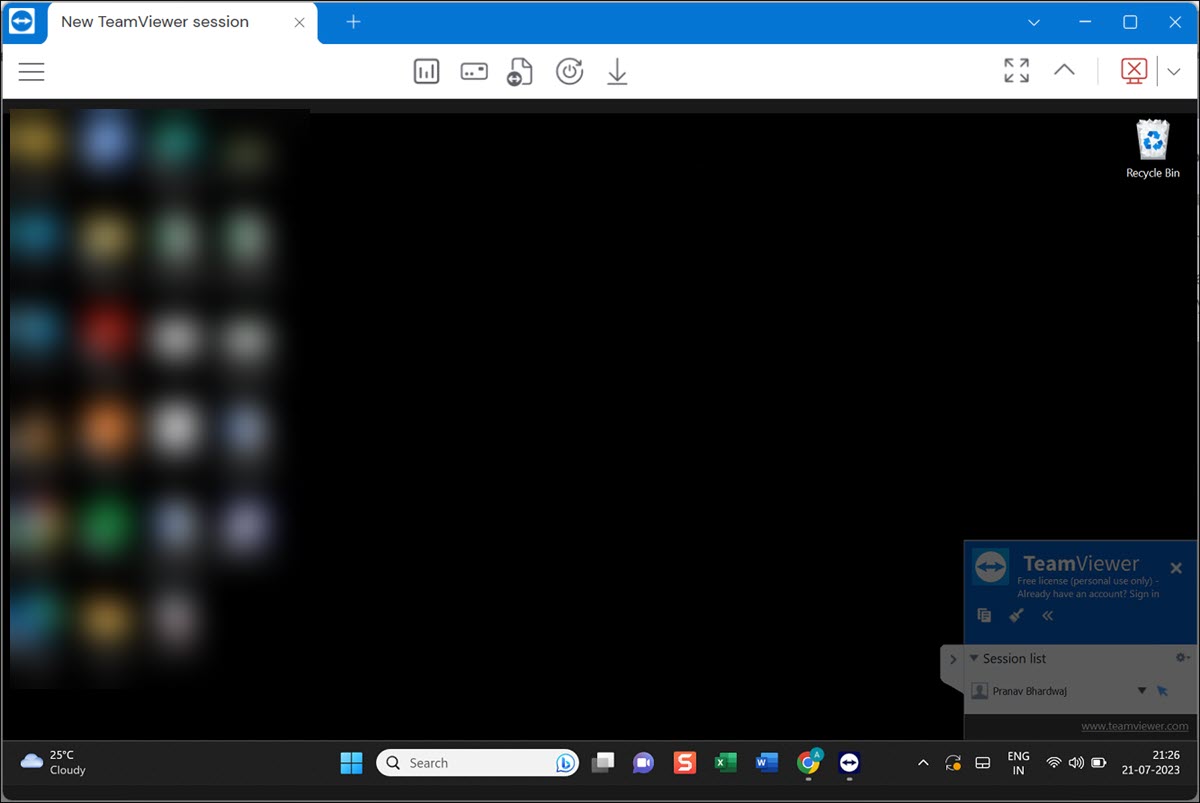Select the remote control bar icon
1200x803 pixels.
pos(473,70)
